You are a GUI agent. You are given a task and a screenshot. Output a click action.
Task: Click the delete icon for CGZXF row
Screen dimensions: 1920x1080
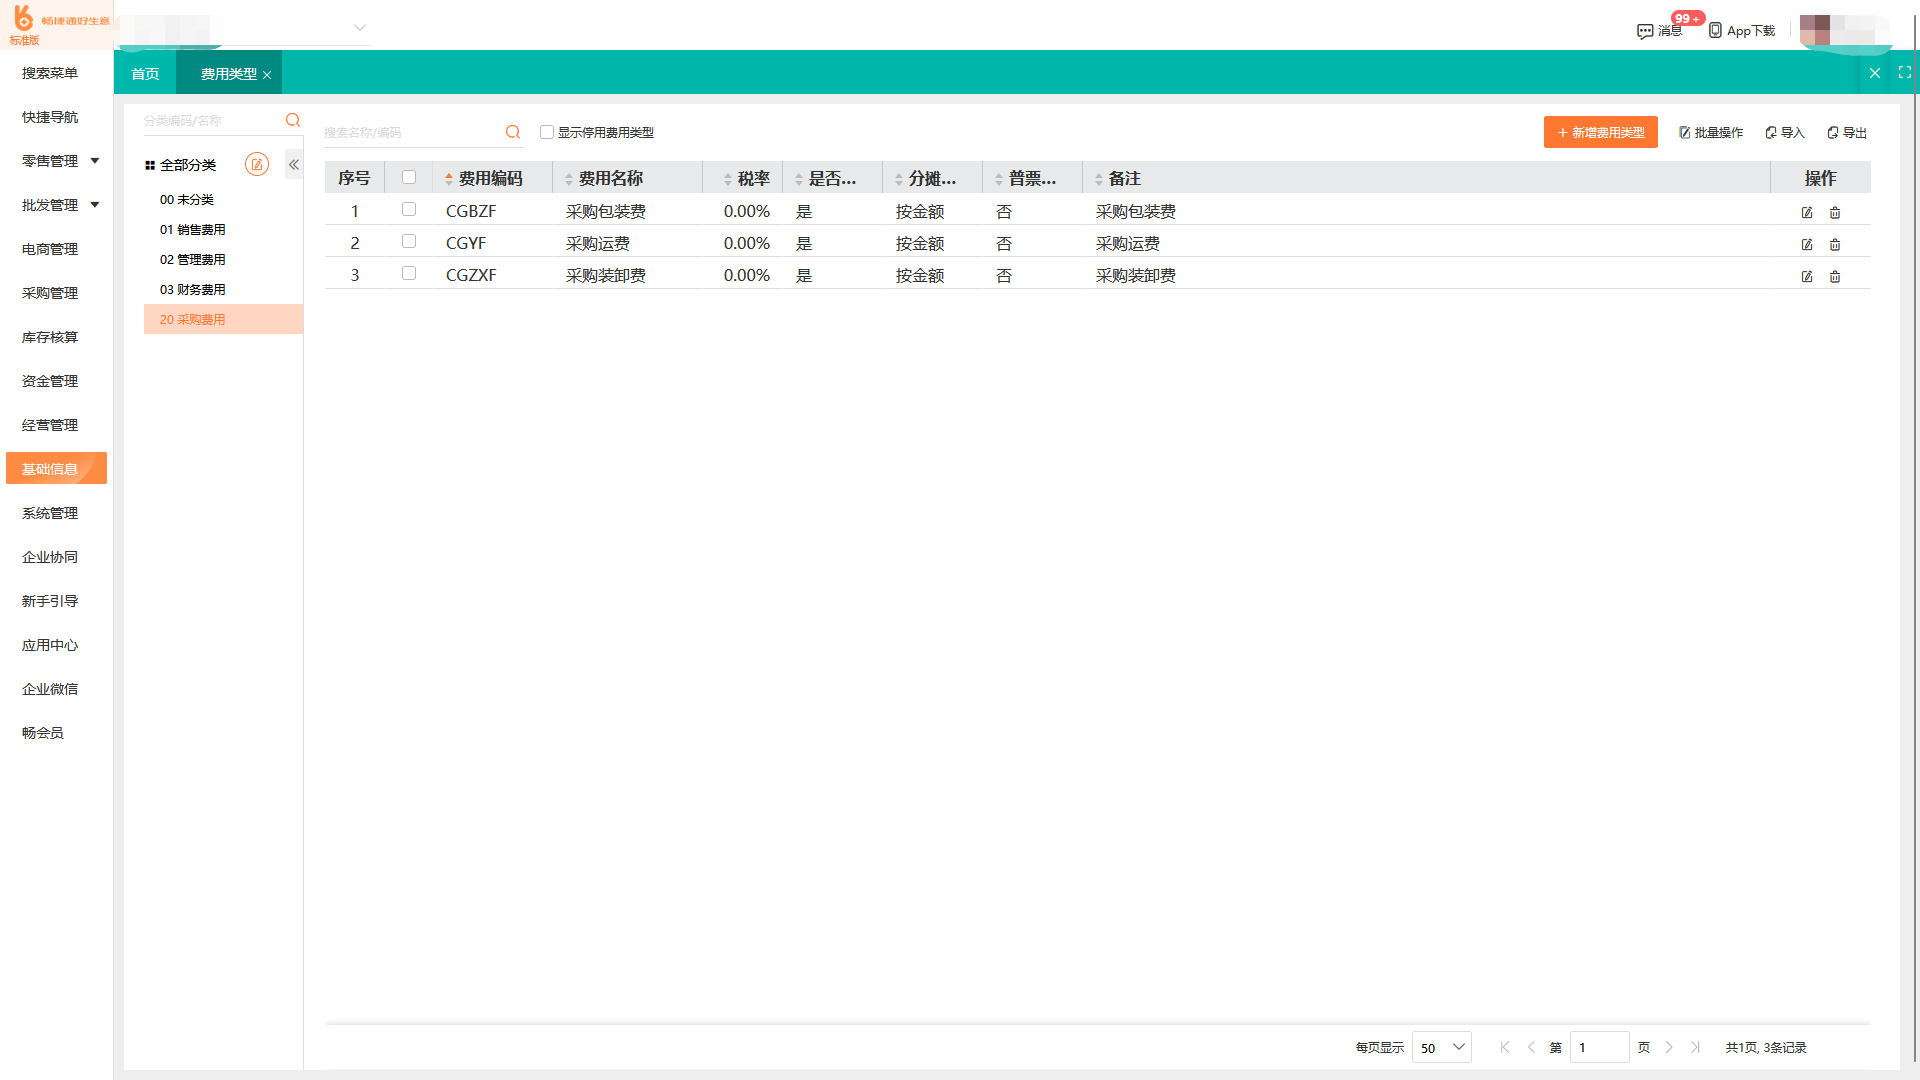(x=1834, y=274)
